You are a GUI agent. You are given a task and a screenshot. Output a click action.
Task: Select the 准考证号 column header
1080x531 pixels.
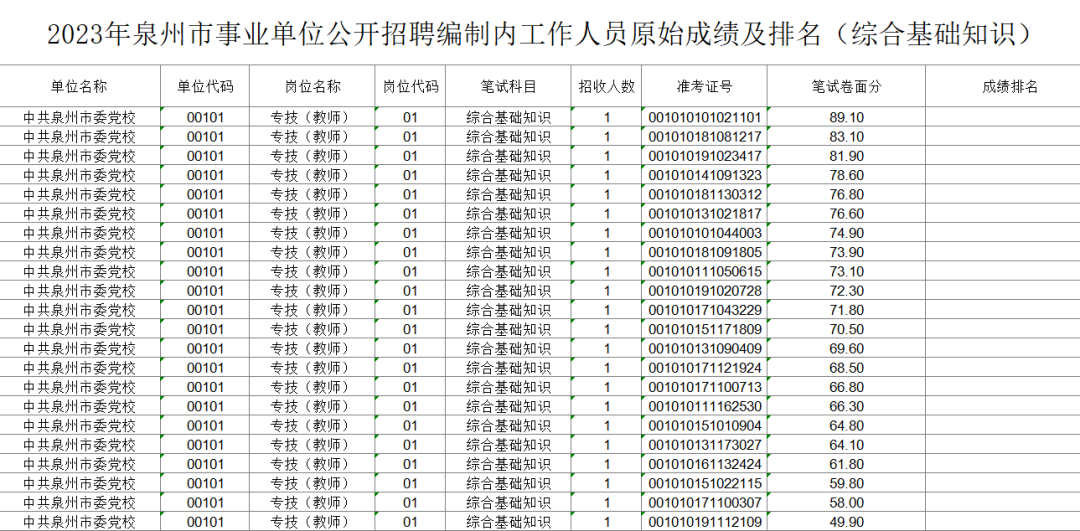(704, 86)
